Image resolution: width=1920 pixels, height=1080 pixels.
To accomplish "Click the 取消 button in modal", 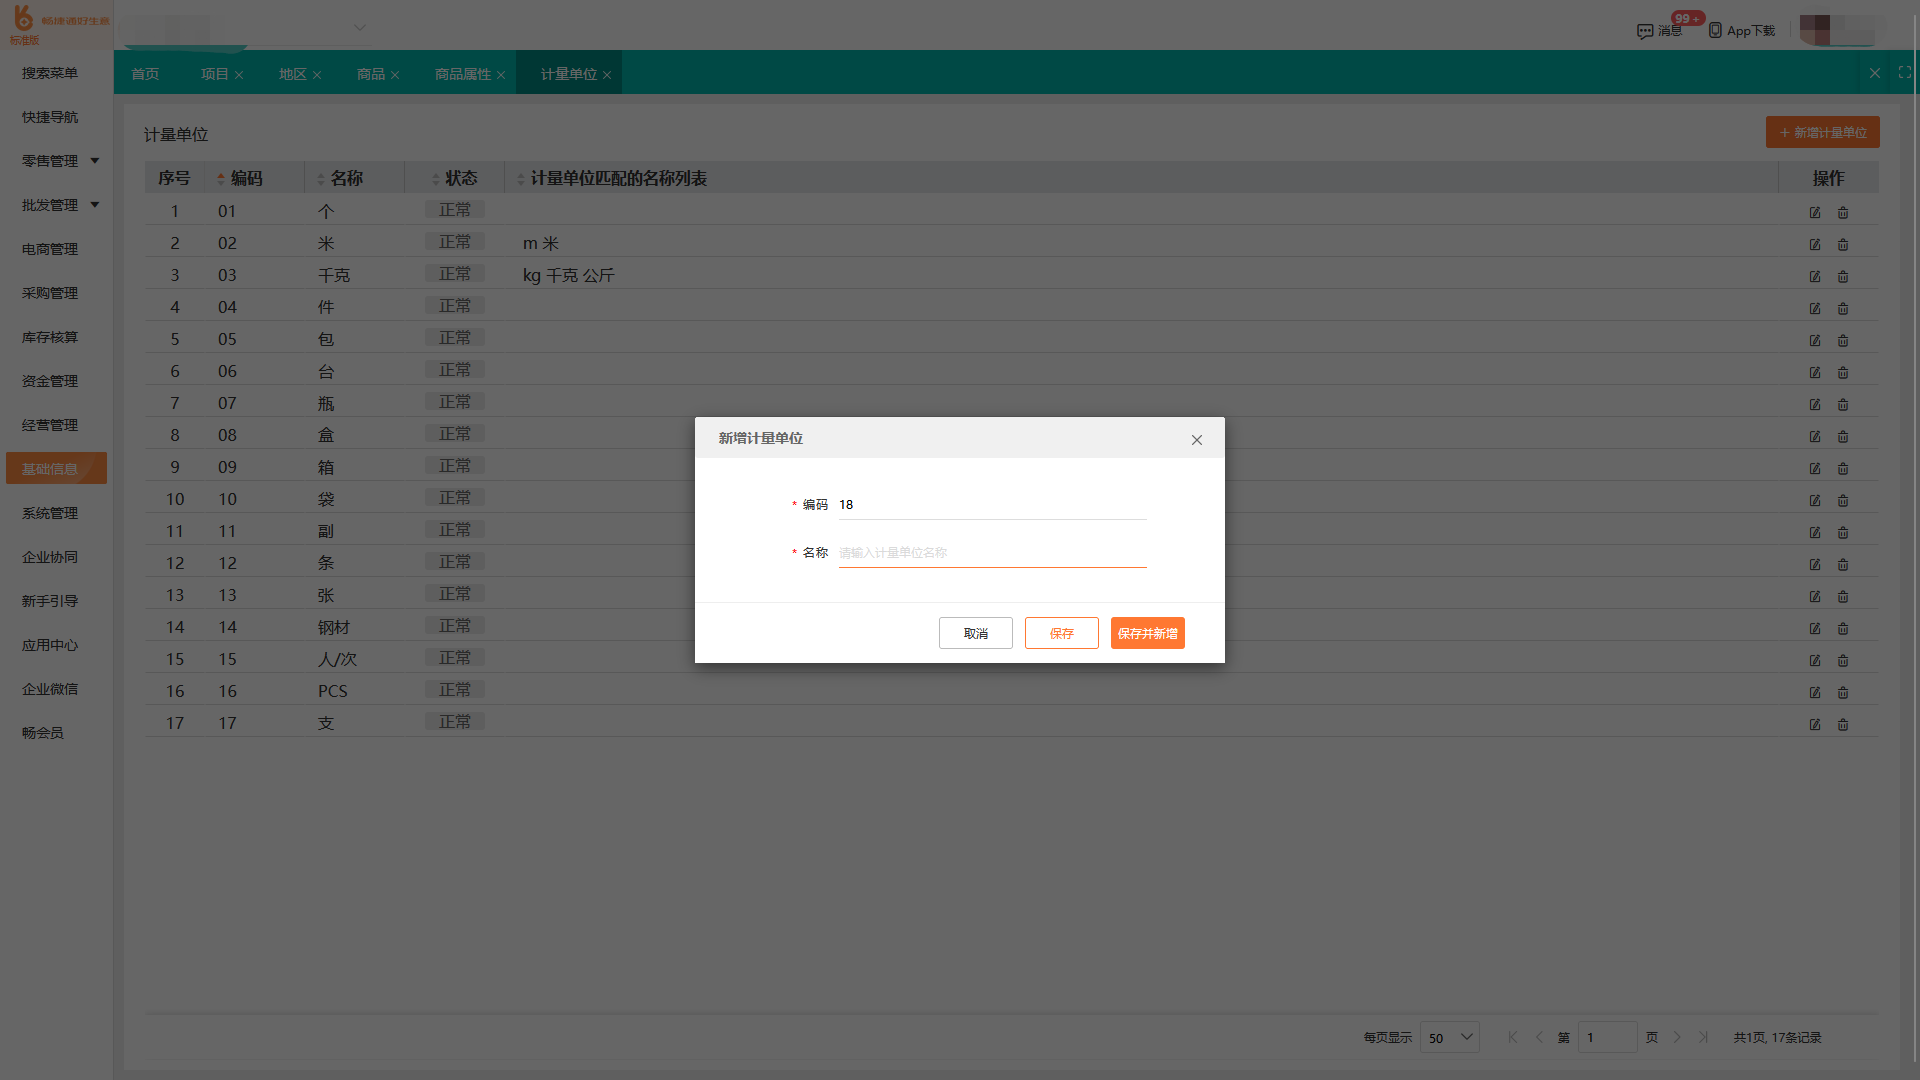I will point(976,633).
